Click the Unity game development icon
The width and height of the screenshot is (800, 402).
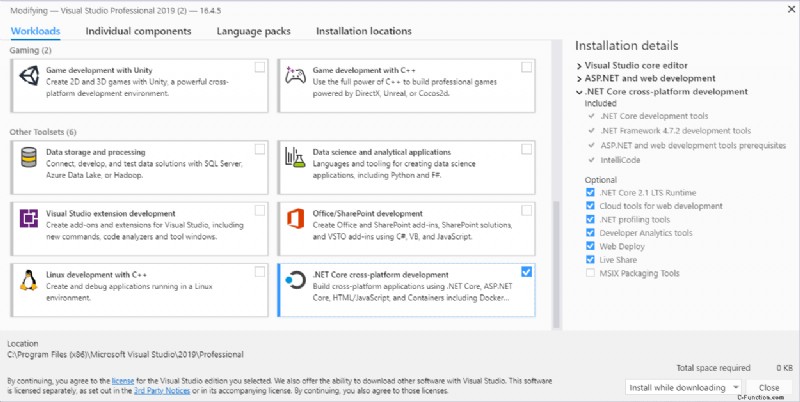tap(27, 74)
